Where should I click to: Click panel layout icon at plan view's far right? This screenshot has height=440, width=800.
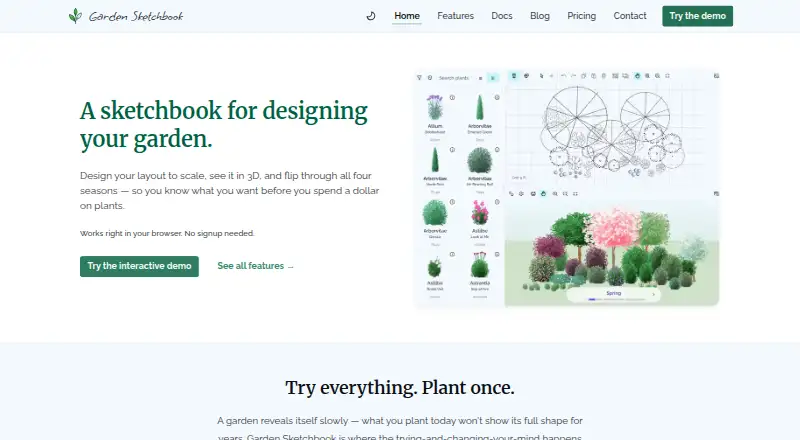tap(716, 76)
